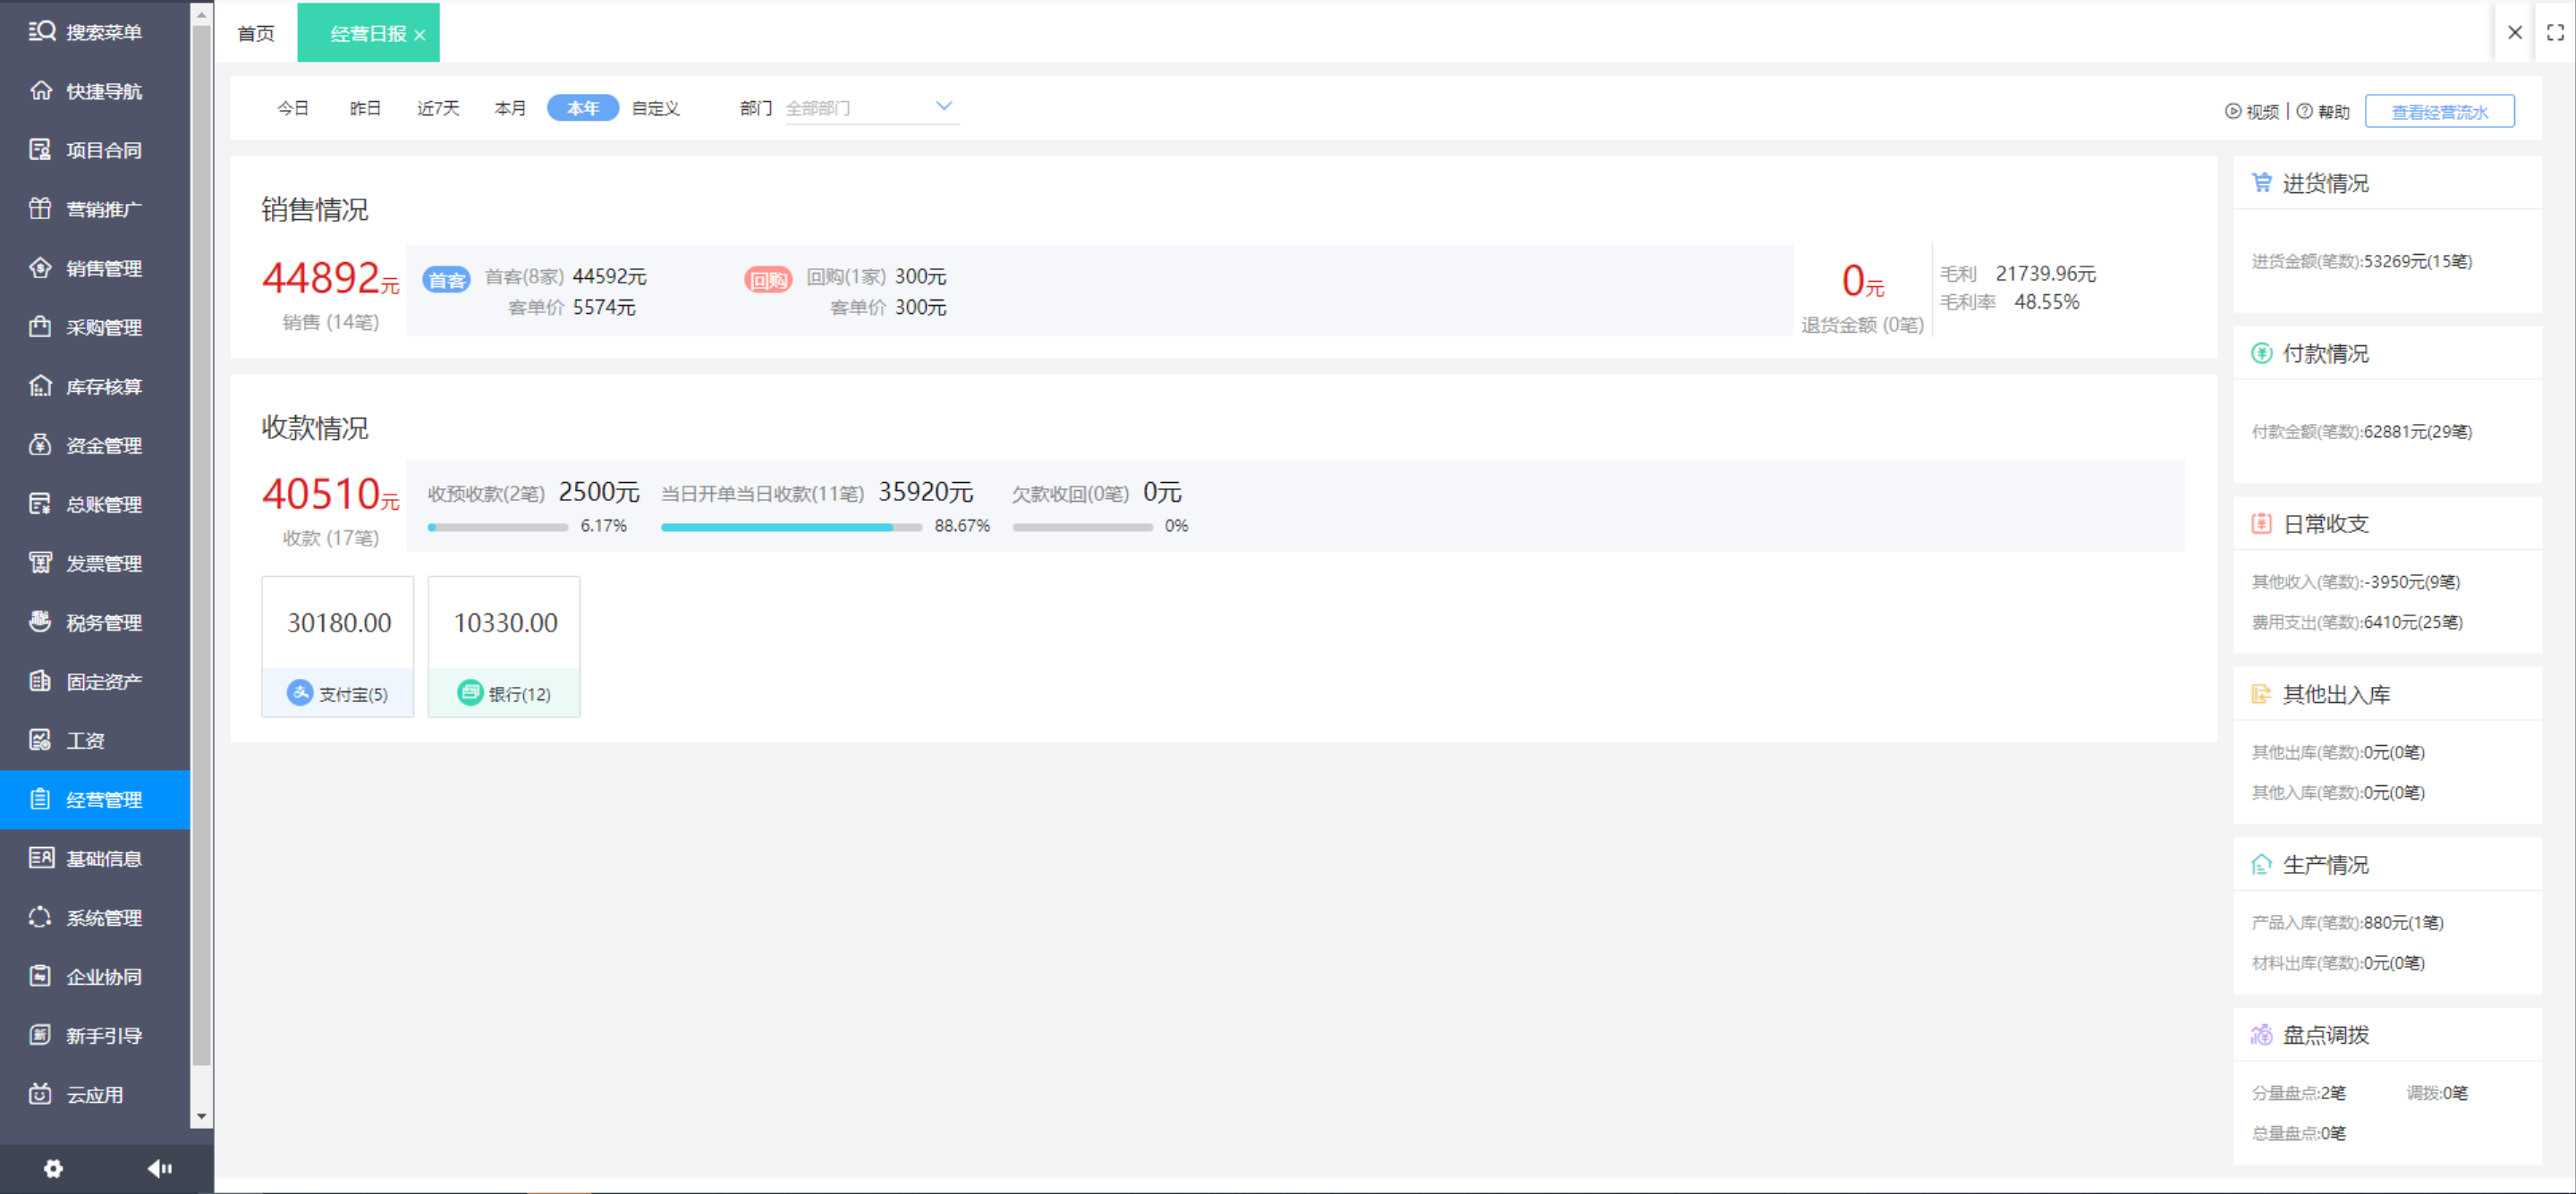This screenshot has width=2576, height=1194.
Task: Toggle sidebar collapse control
Action: (x=159, y=1168)
